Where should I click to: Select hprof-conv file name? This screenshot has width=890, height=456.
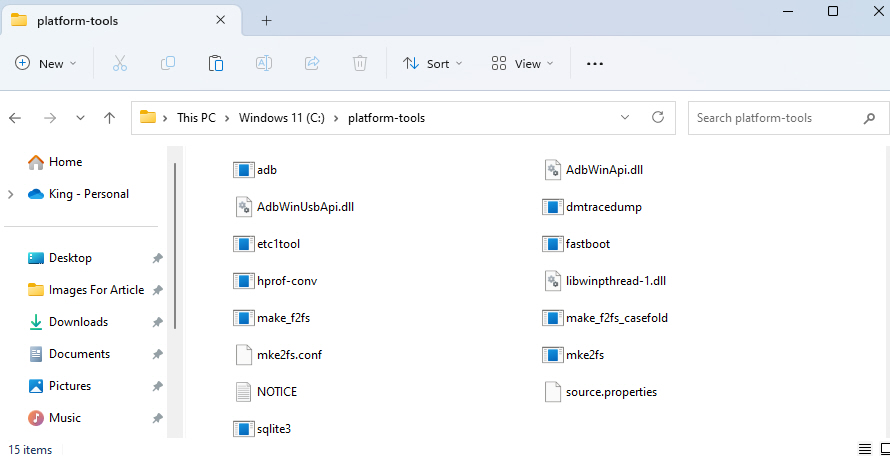(287, 281)
